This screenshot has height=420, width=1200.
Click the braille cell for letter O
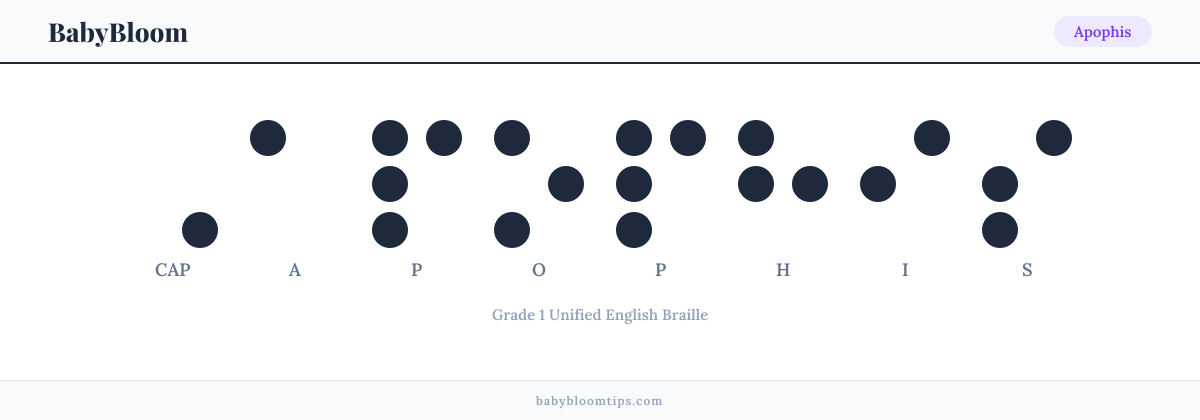point(539,184)
